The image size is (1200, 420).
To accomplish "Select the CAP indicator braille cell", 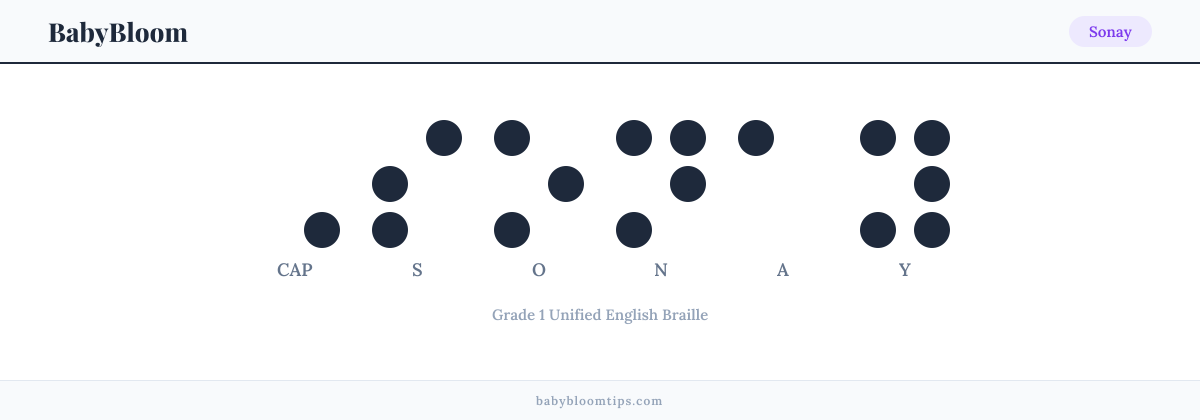I will coord(295,184).
